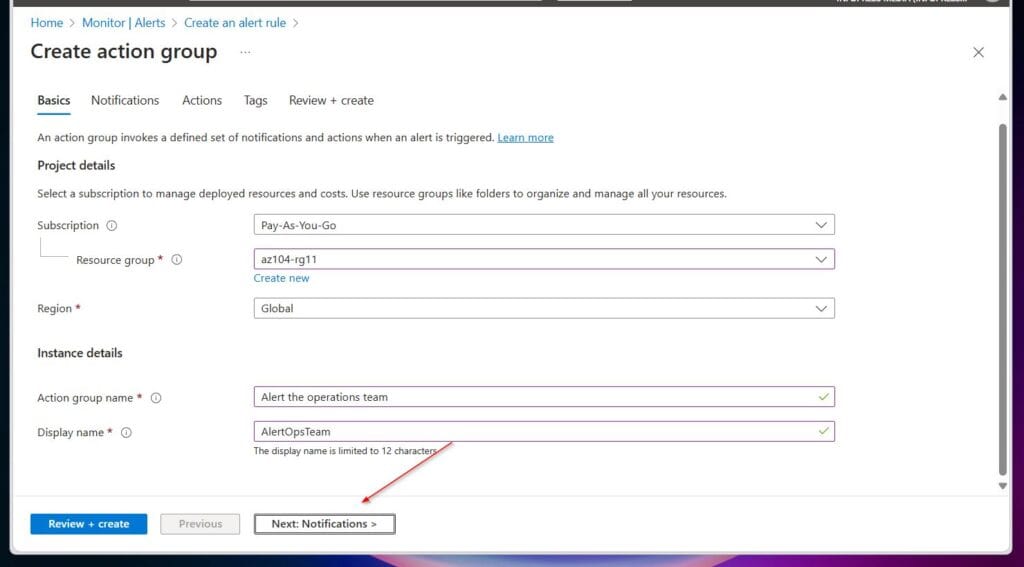This screenshot has height=567, width=1024.
Task: Show the Action group name info icon
Action: [156, 398]
